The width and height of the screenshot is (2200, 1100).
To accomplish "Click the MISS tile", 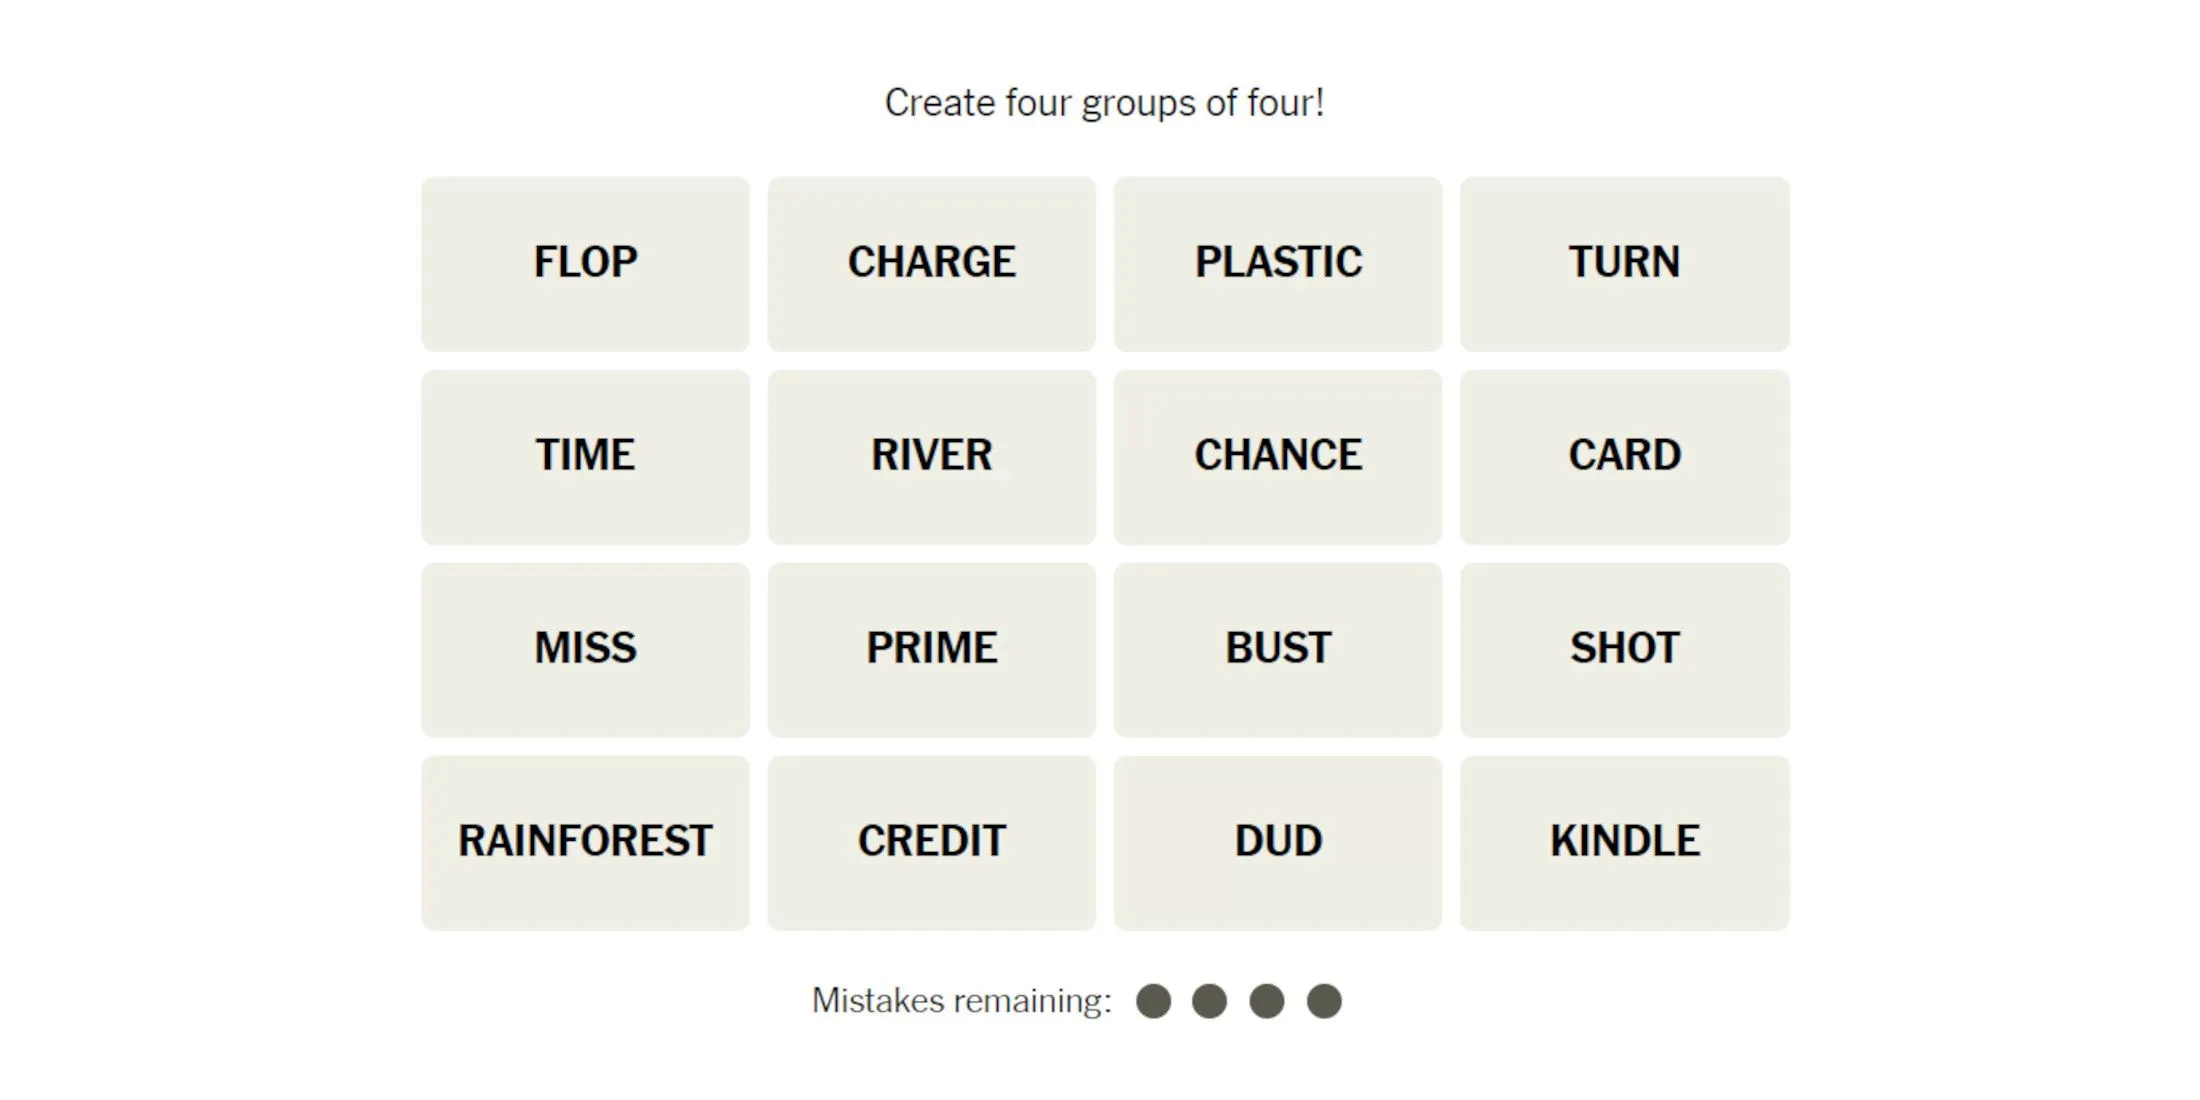I will [x=586, y=648].
